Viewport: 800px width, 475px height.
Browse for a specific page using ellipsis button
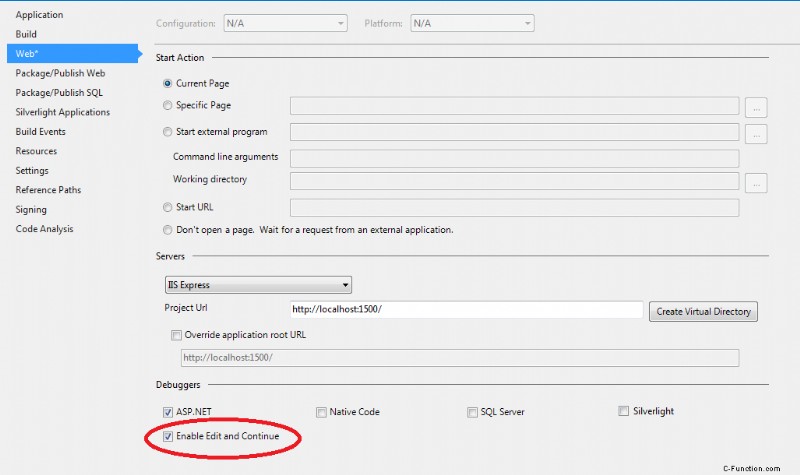click(756, 106)
